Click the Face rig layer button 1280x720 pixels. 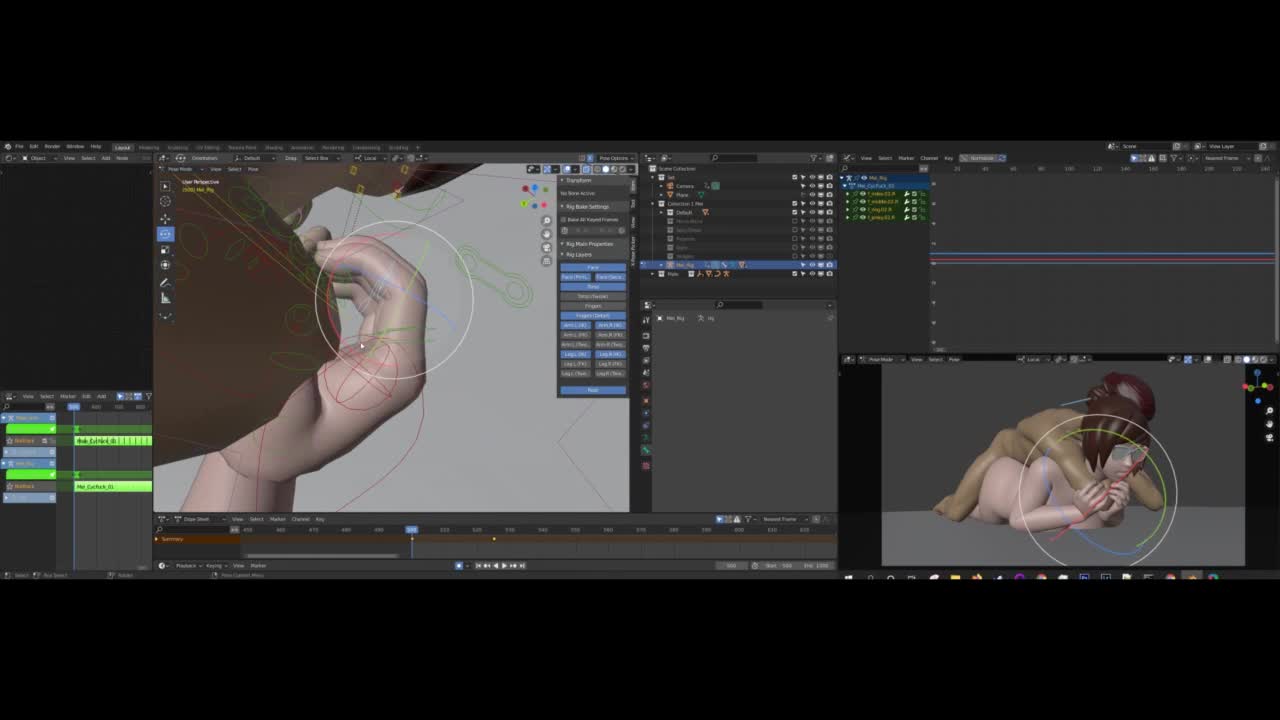tap(593, 267)
